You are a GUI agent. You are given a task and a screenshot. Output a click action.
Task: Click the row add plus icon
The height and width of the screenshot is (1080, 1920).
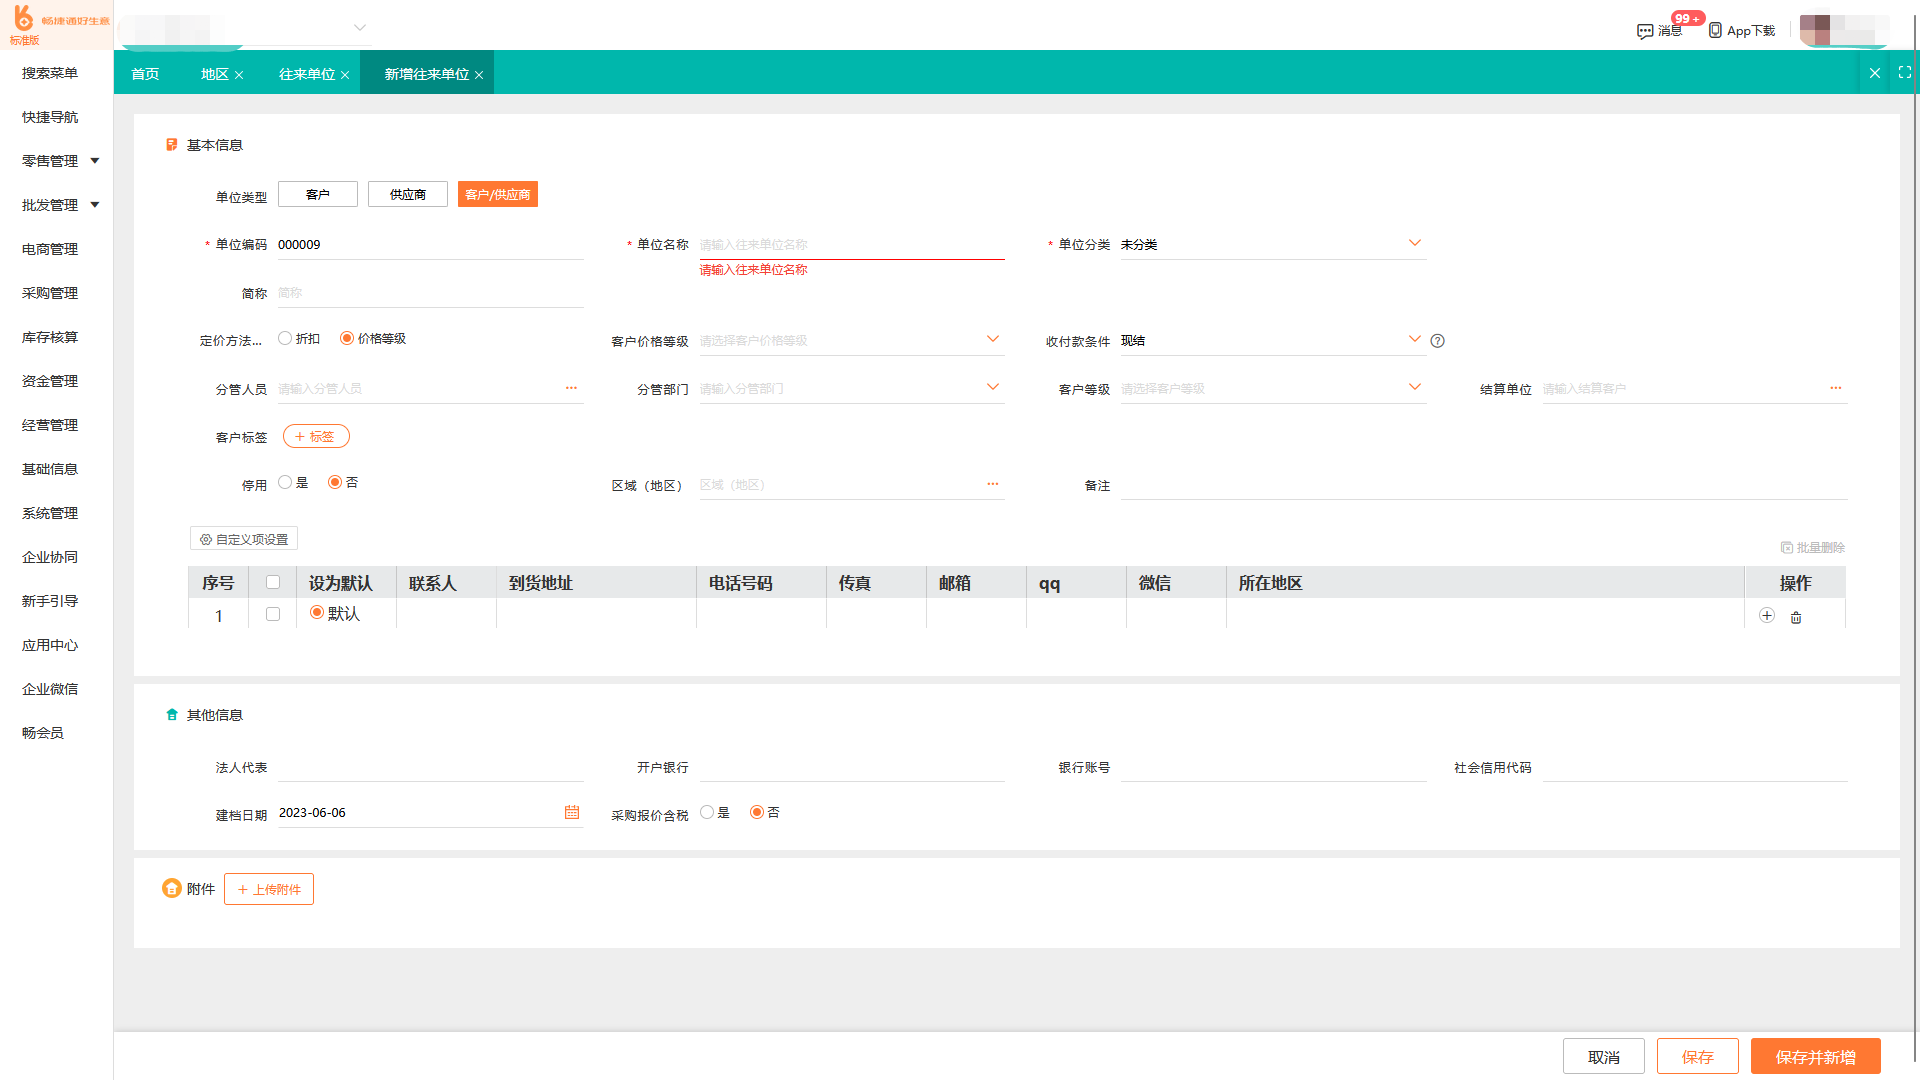pos(1767,616)
